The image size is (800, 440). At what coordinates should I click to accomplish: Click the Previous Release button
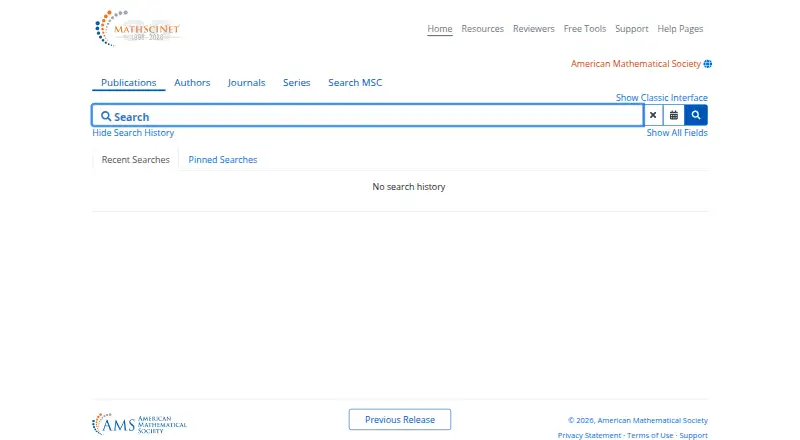(400, 420)
